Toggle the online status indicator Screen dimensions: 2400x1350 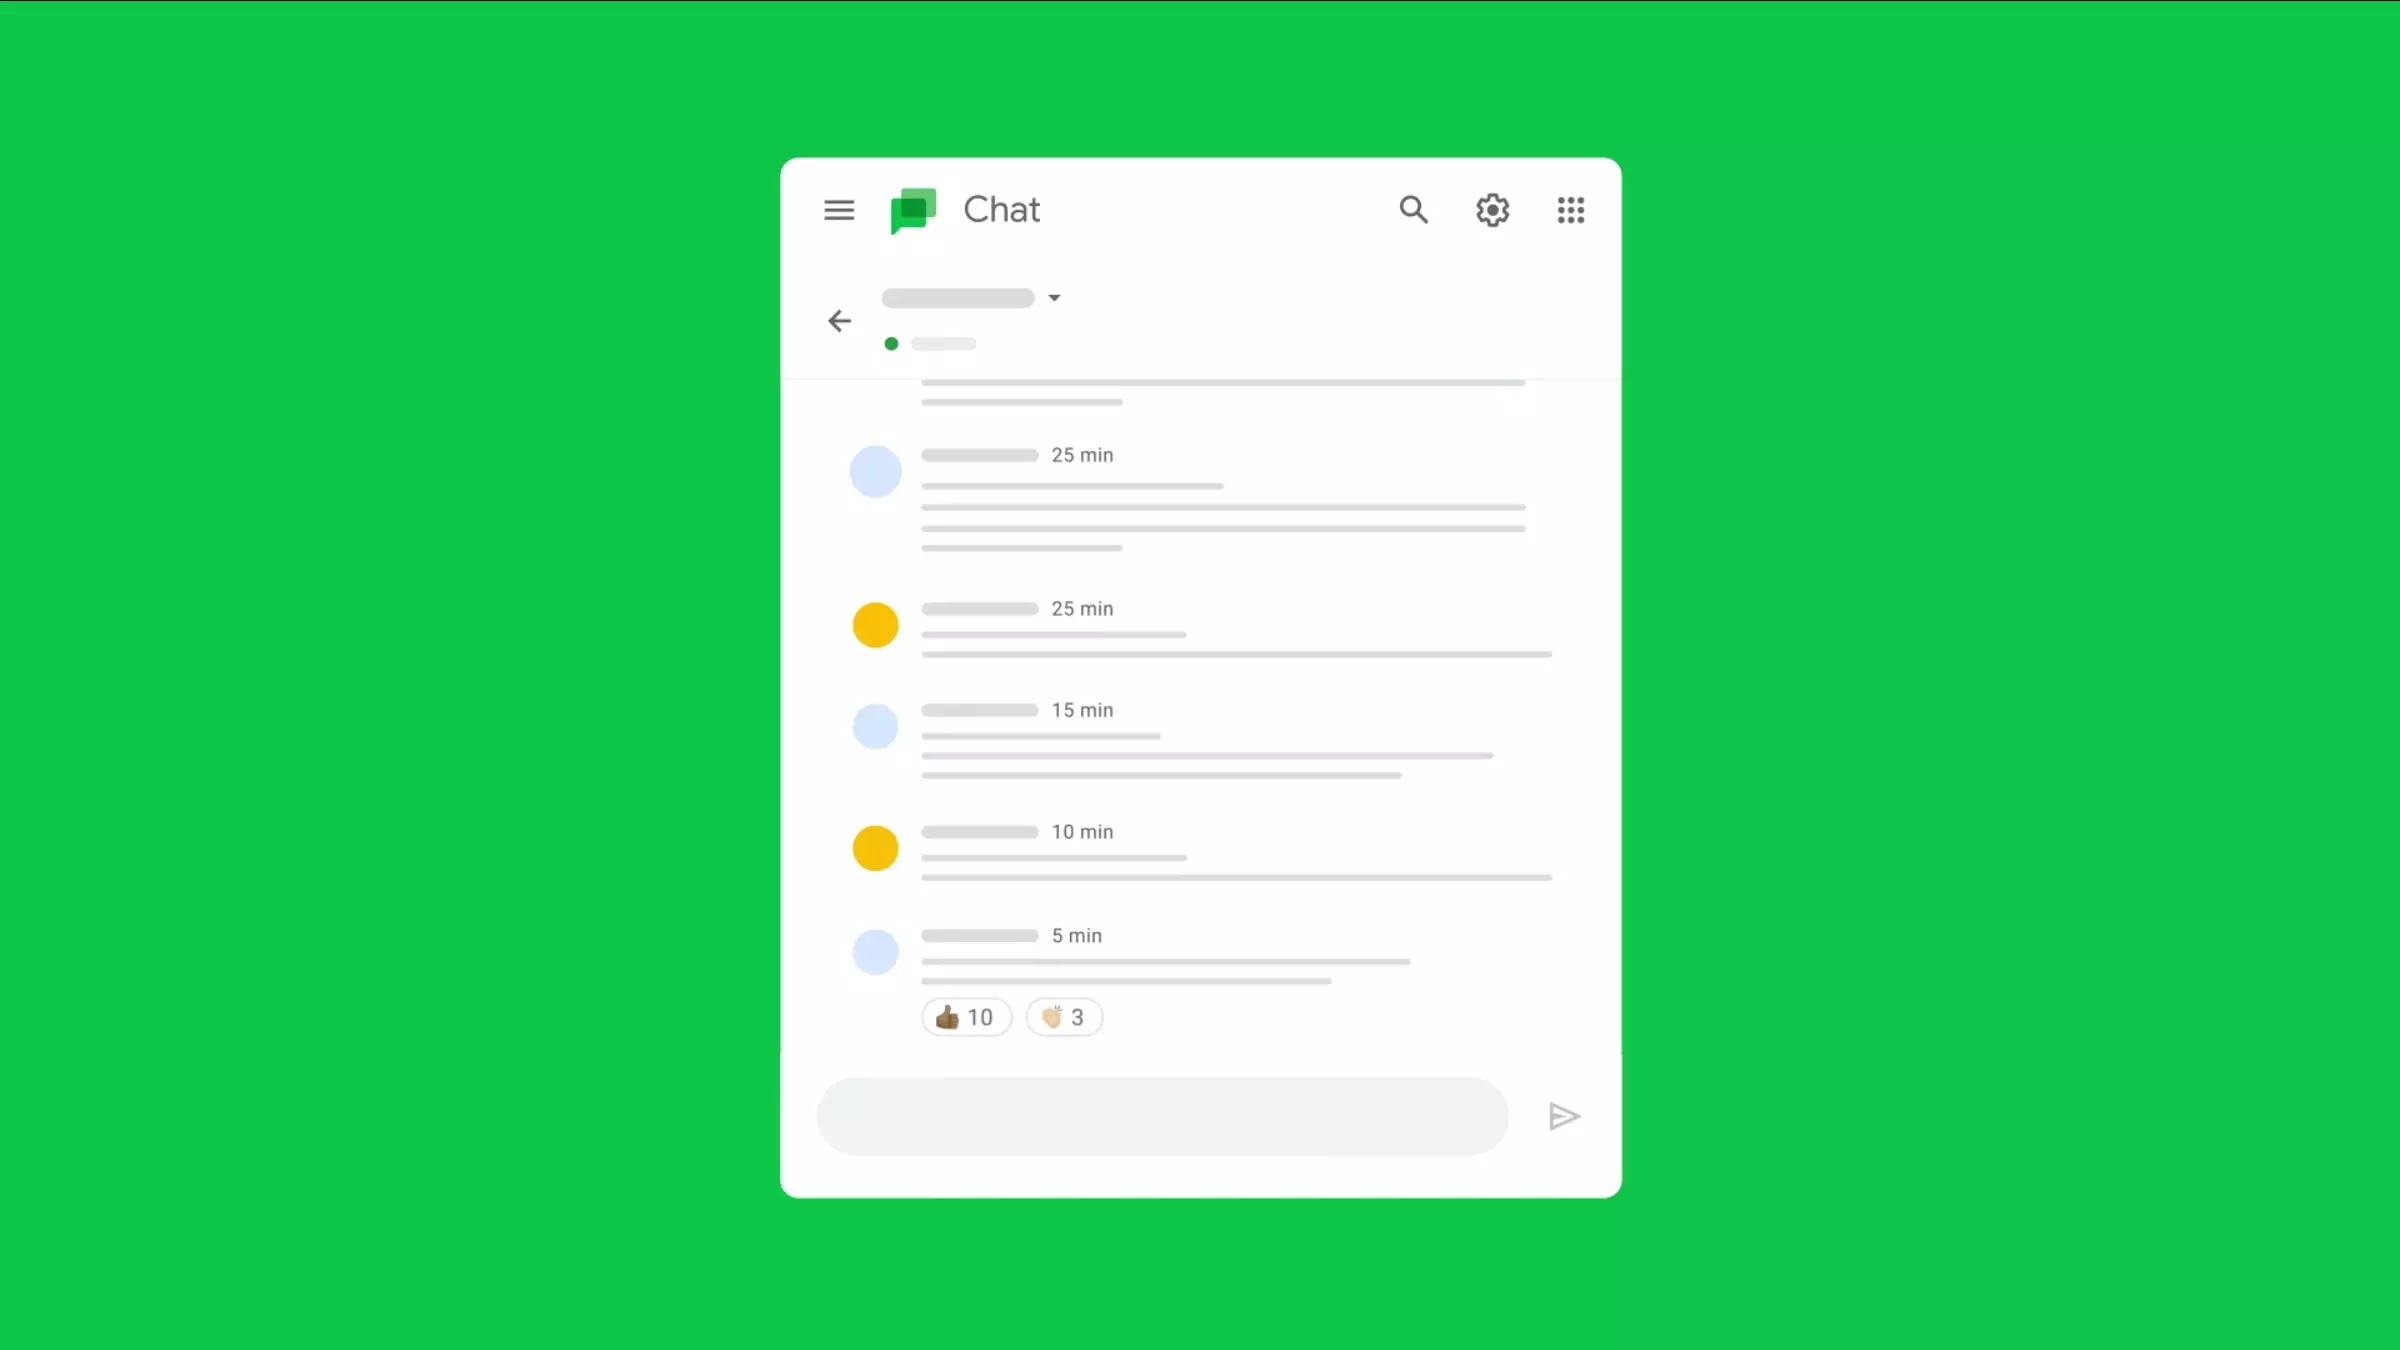pyautogui.click(x=892, y=343)
